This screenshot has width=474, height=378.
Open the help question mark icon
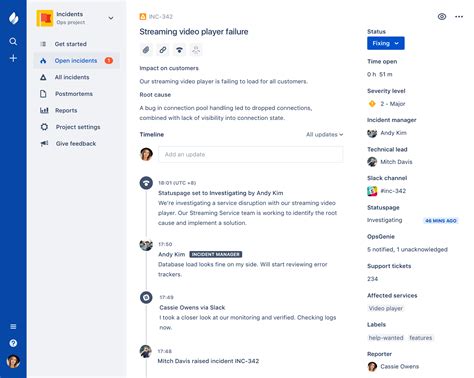tap(13, 343)
